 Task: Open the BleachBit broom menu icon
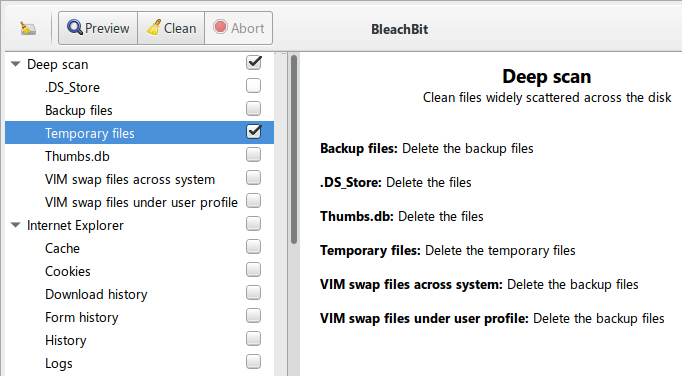click(x=28, y=29)
